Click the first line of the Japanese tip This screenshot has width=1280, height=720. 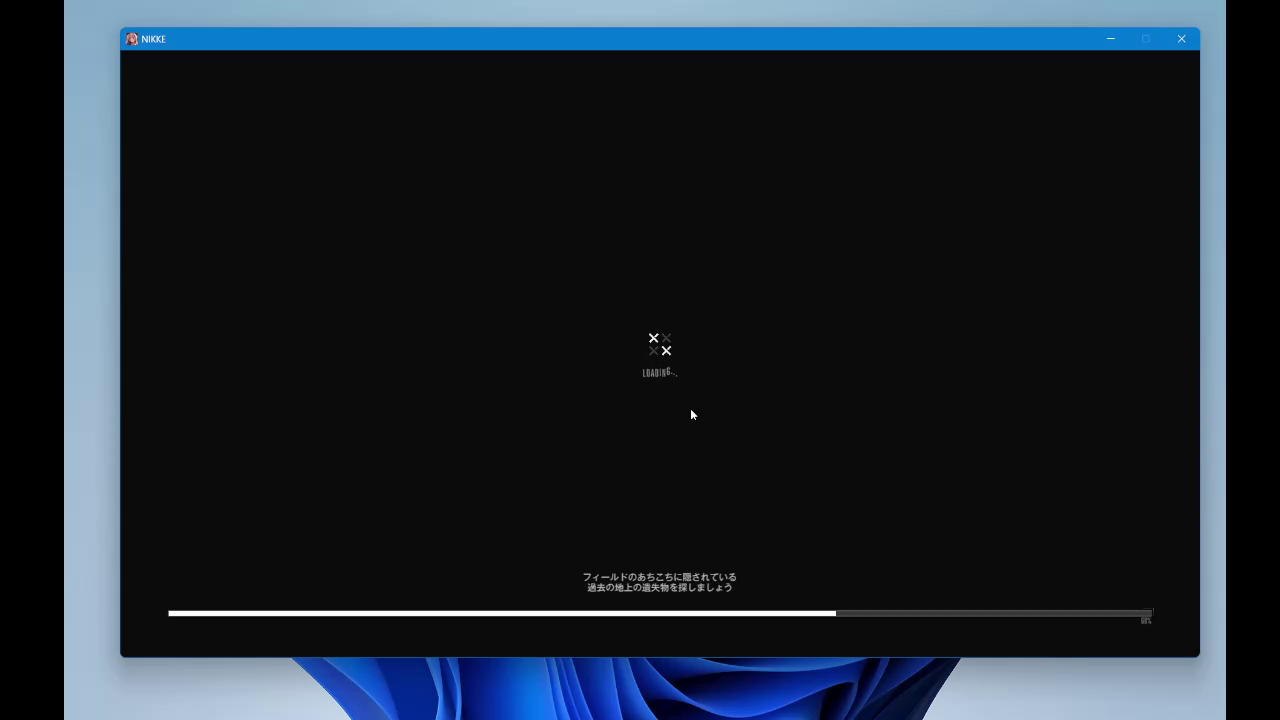coord(659,577)
